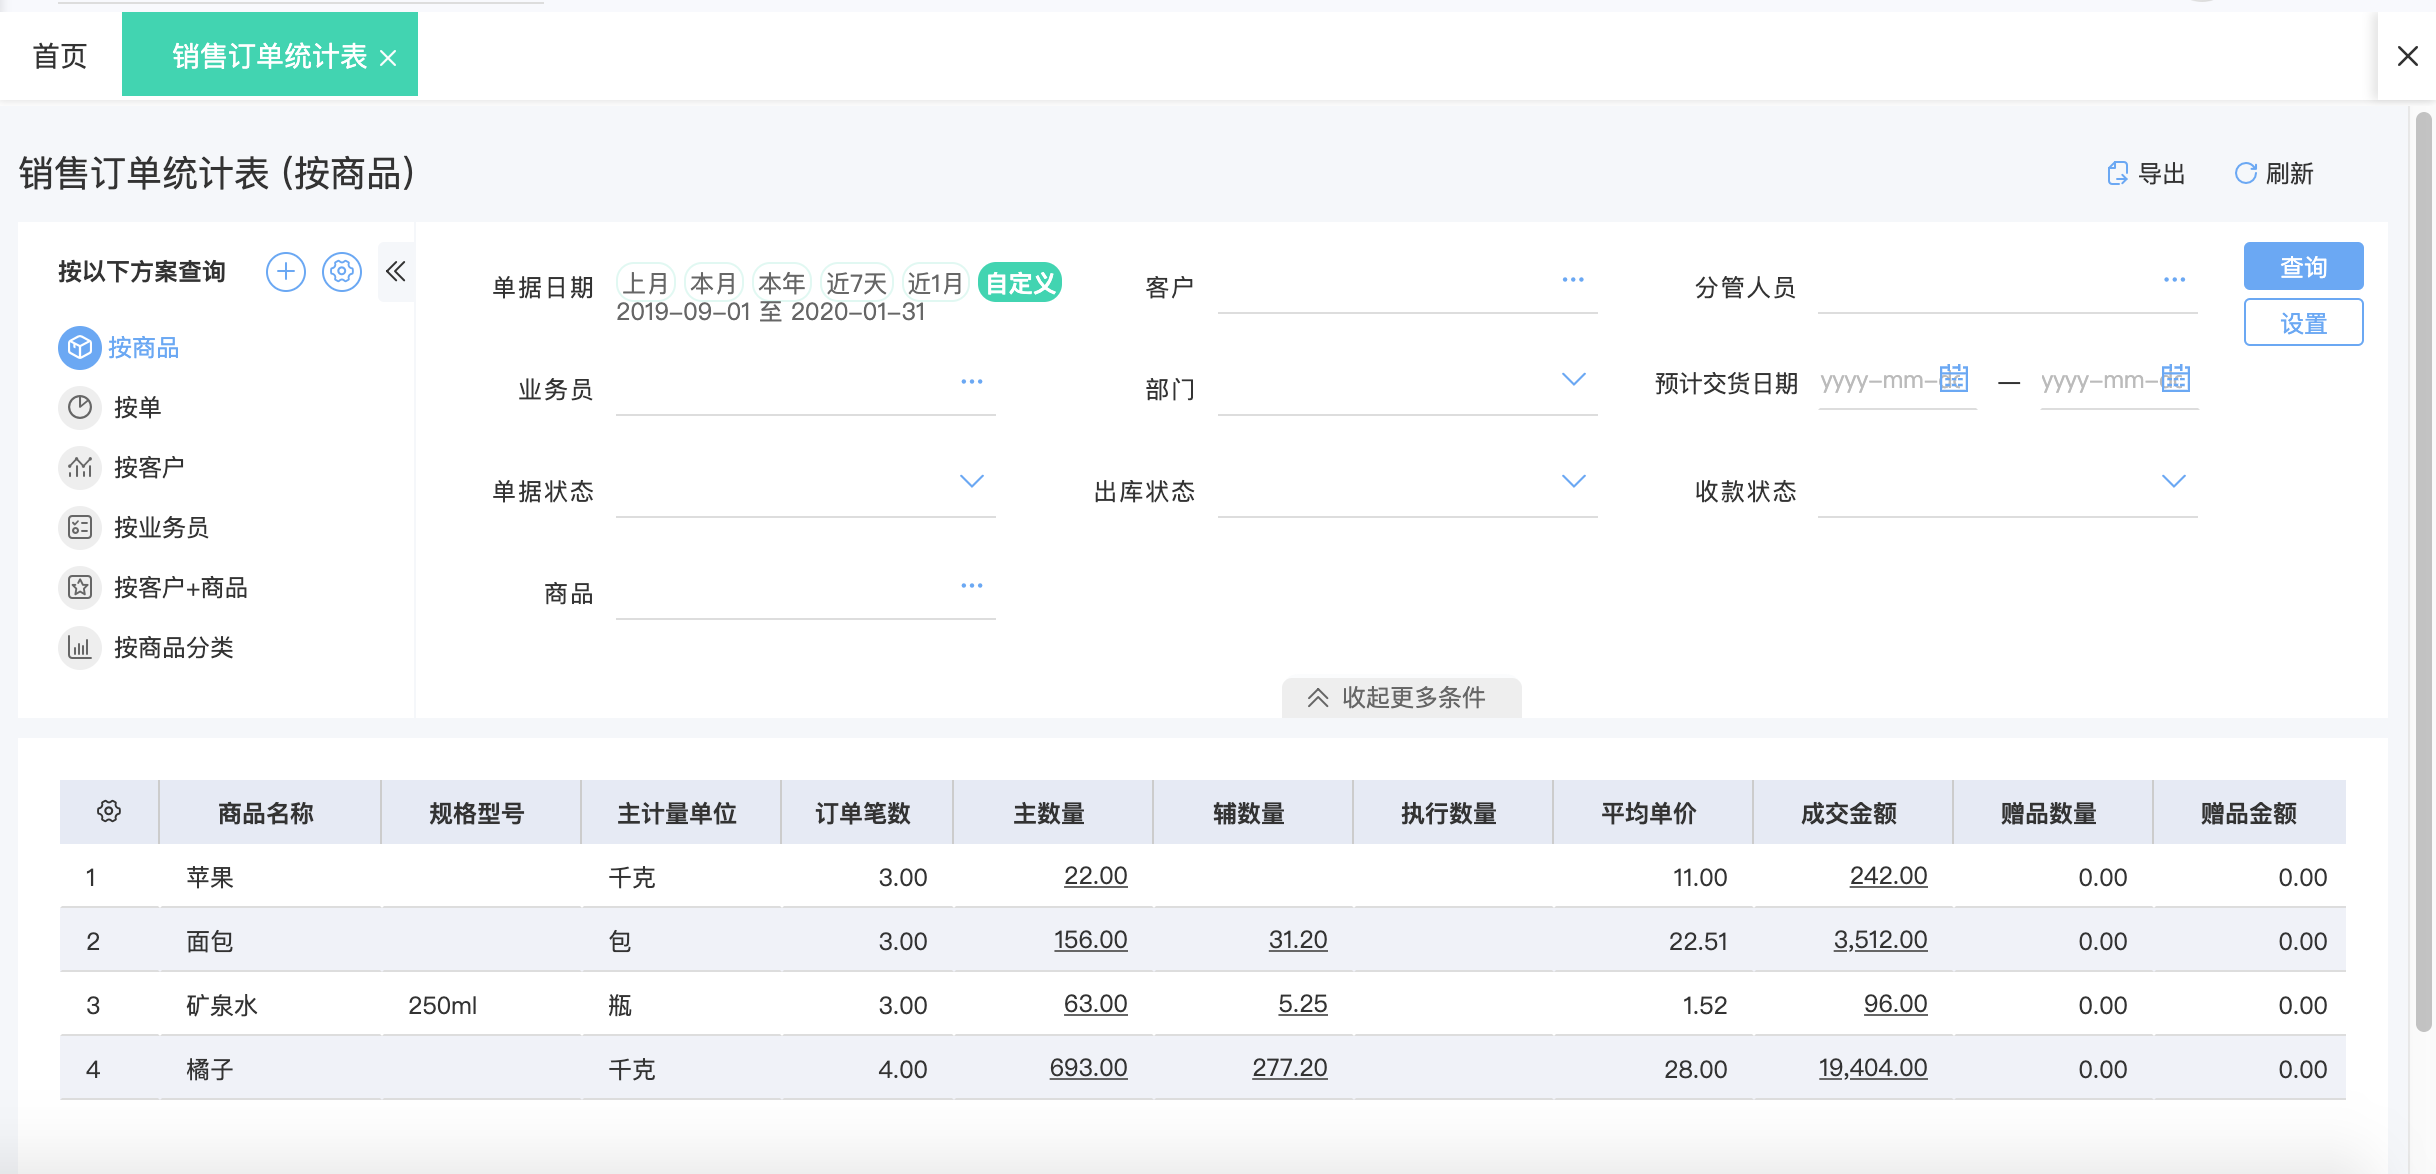Image resolution: width=2436 pixels, height=1174 pixels.
Task: Click table settings gear icon
Action: [x=109, y=811]
